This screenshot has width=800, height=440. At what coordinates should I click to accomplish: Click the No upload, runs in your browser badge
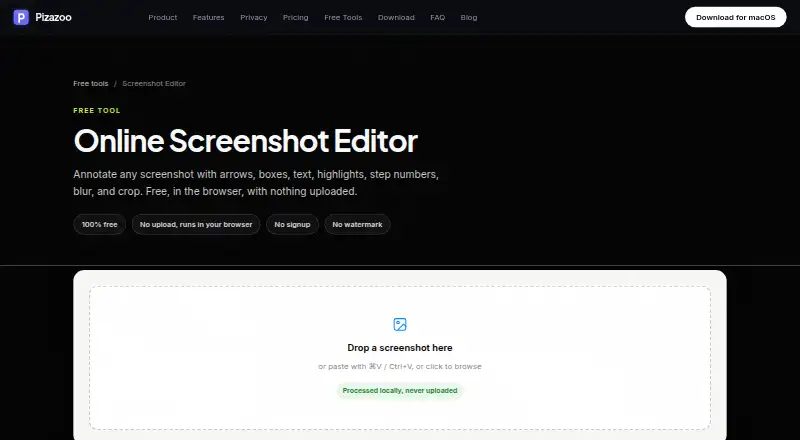196,225
